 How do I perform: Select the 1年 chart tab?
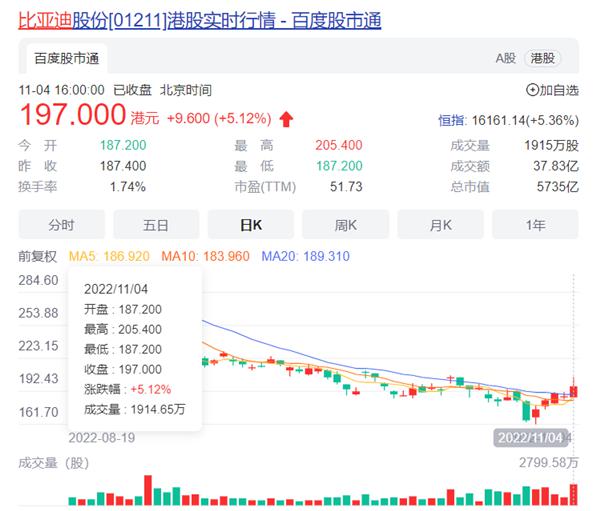(x=536, y=224)
